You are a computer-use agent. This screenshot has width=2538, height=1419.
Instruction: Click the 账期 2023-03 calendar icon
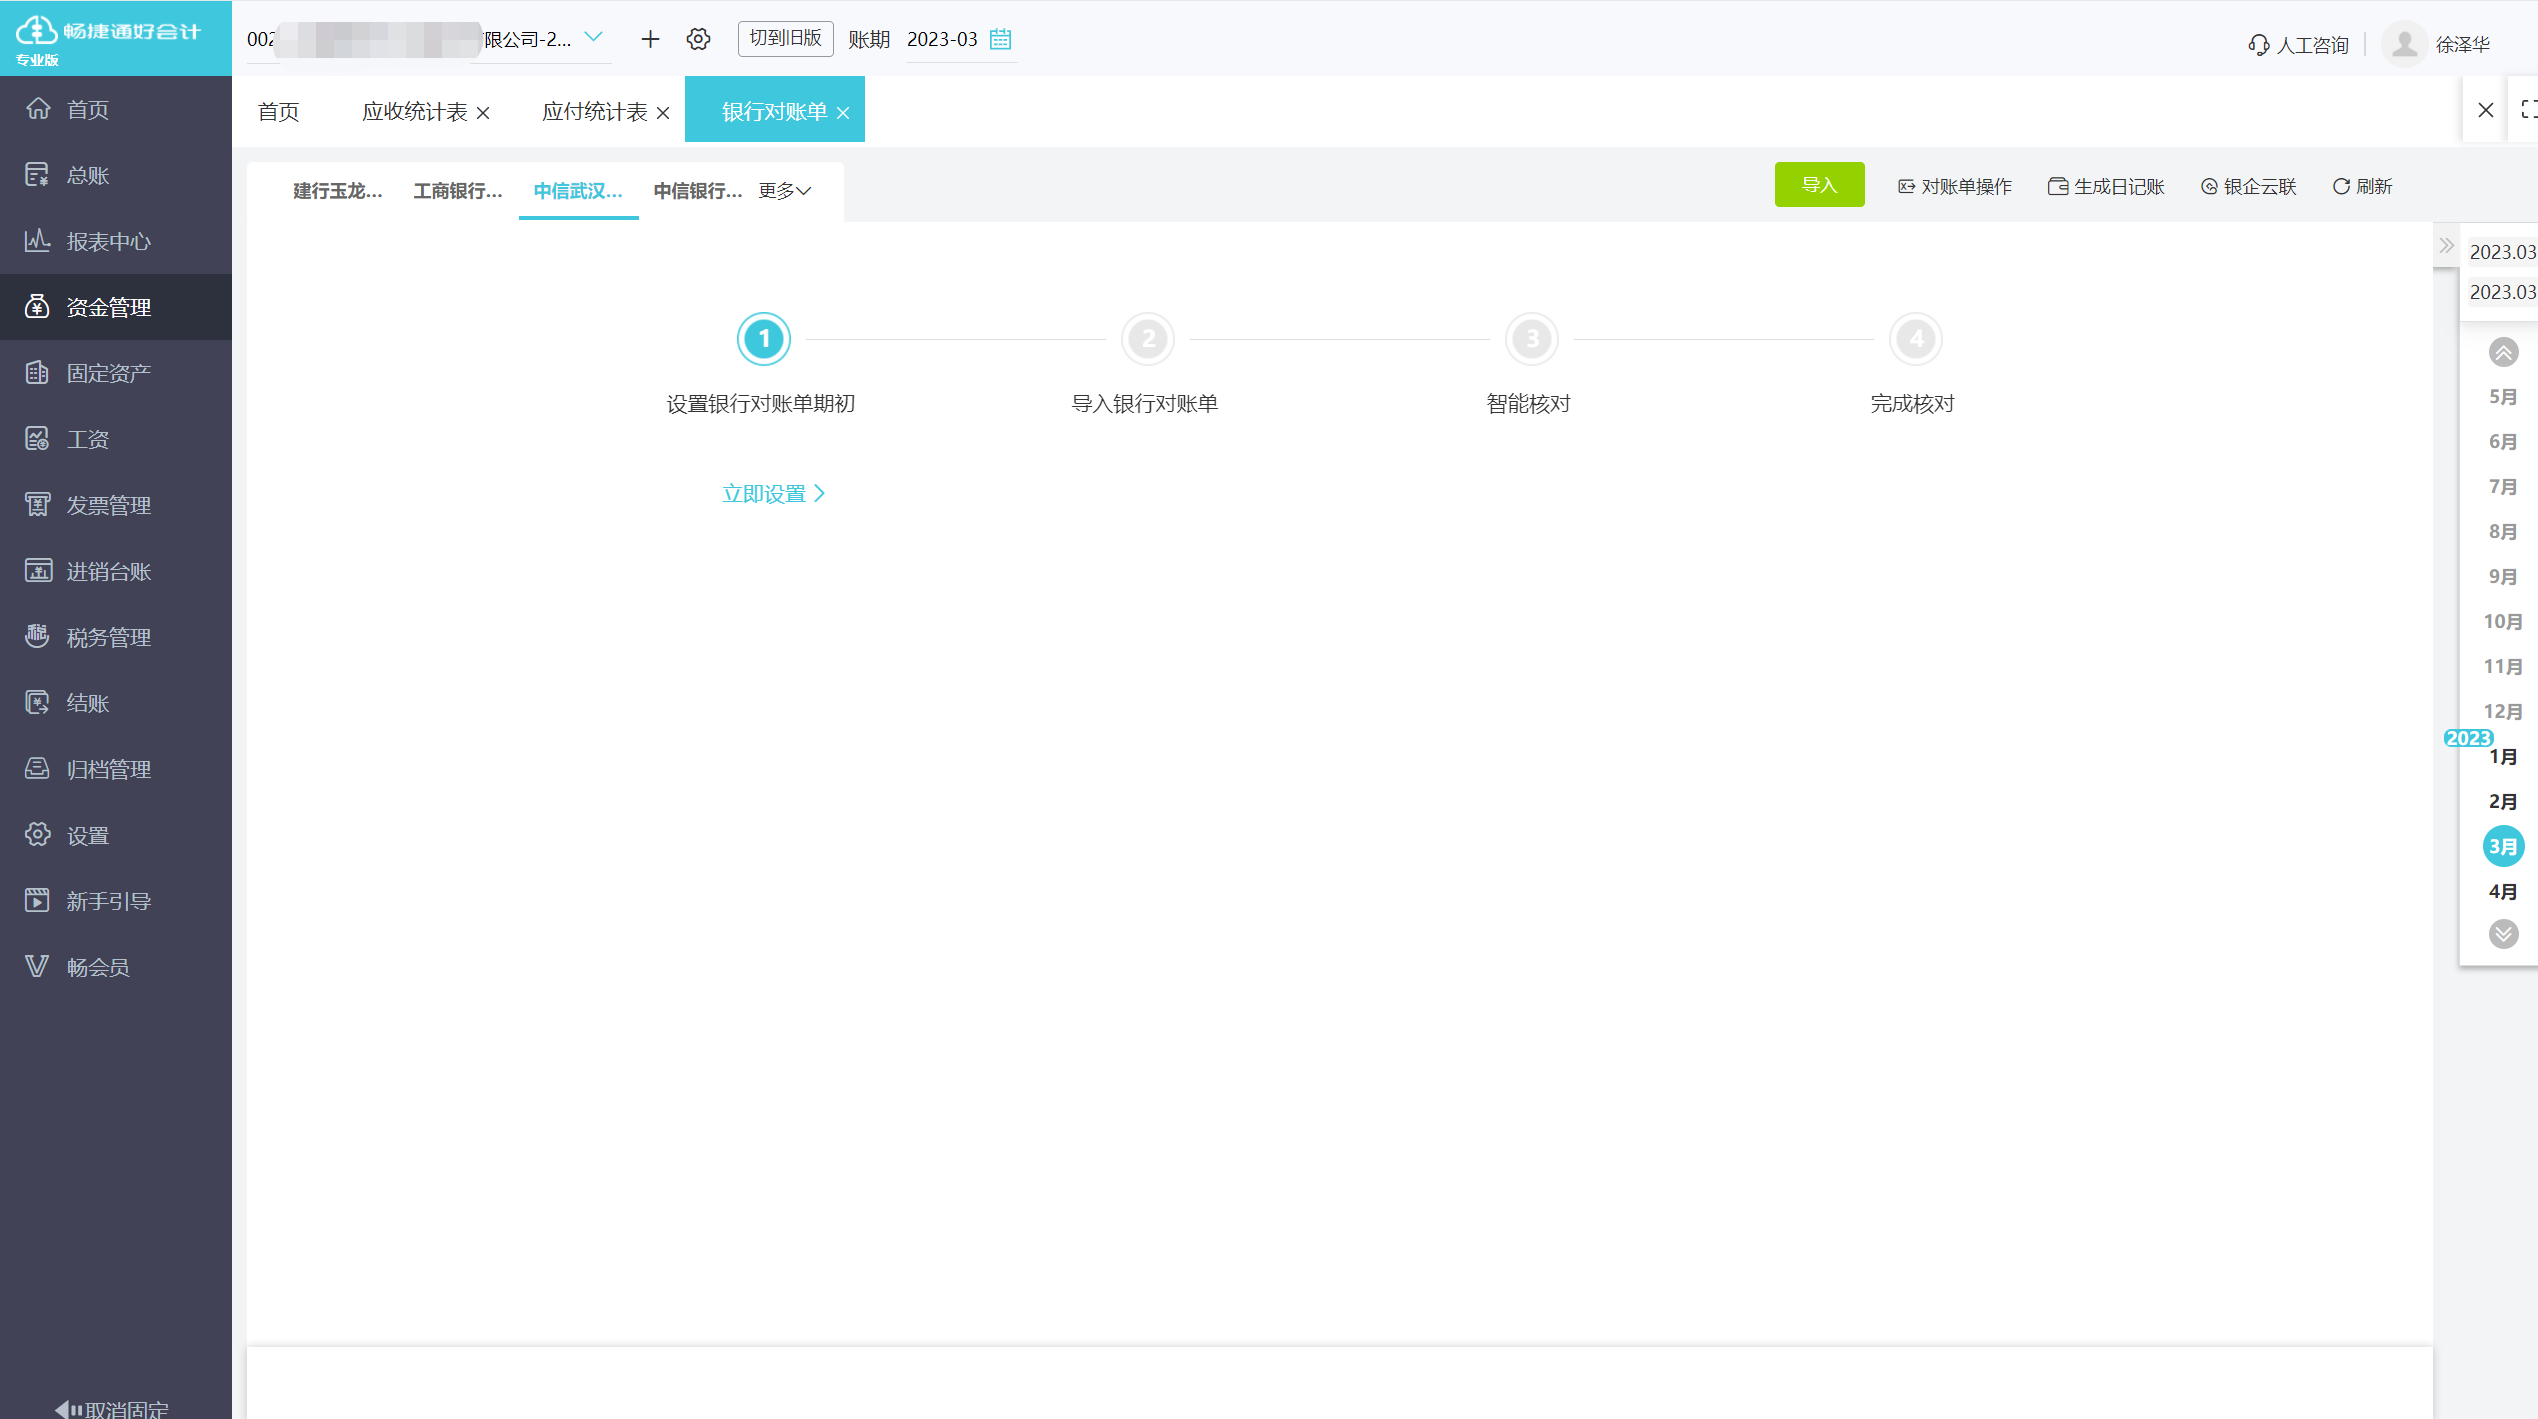coord(1002,38)
